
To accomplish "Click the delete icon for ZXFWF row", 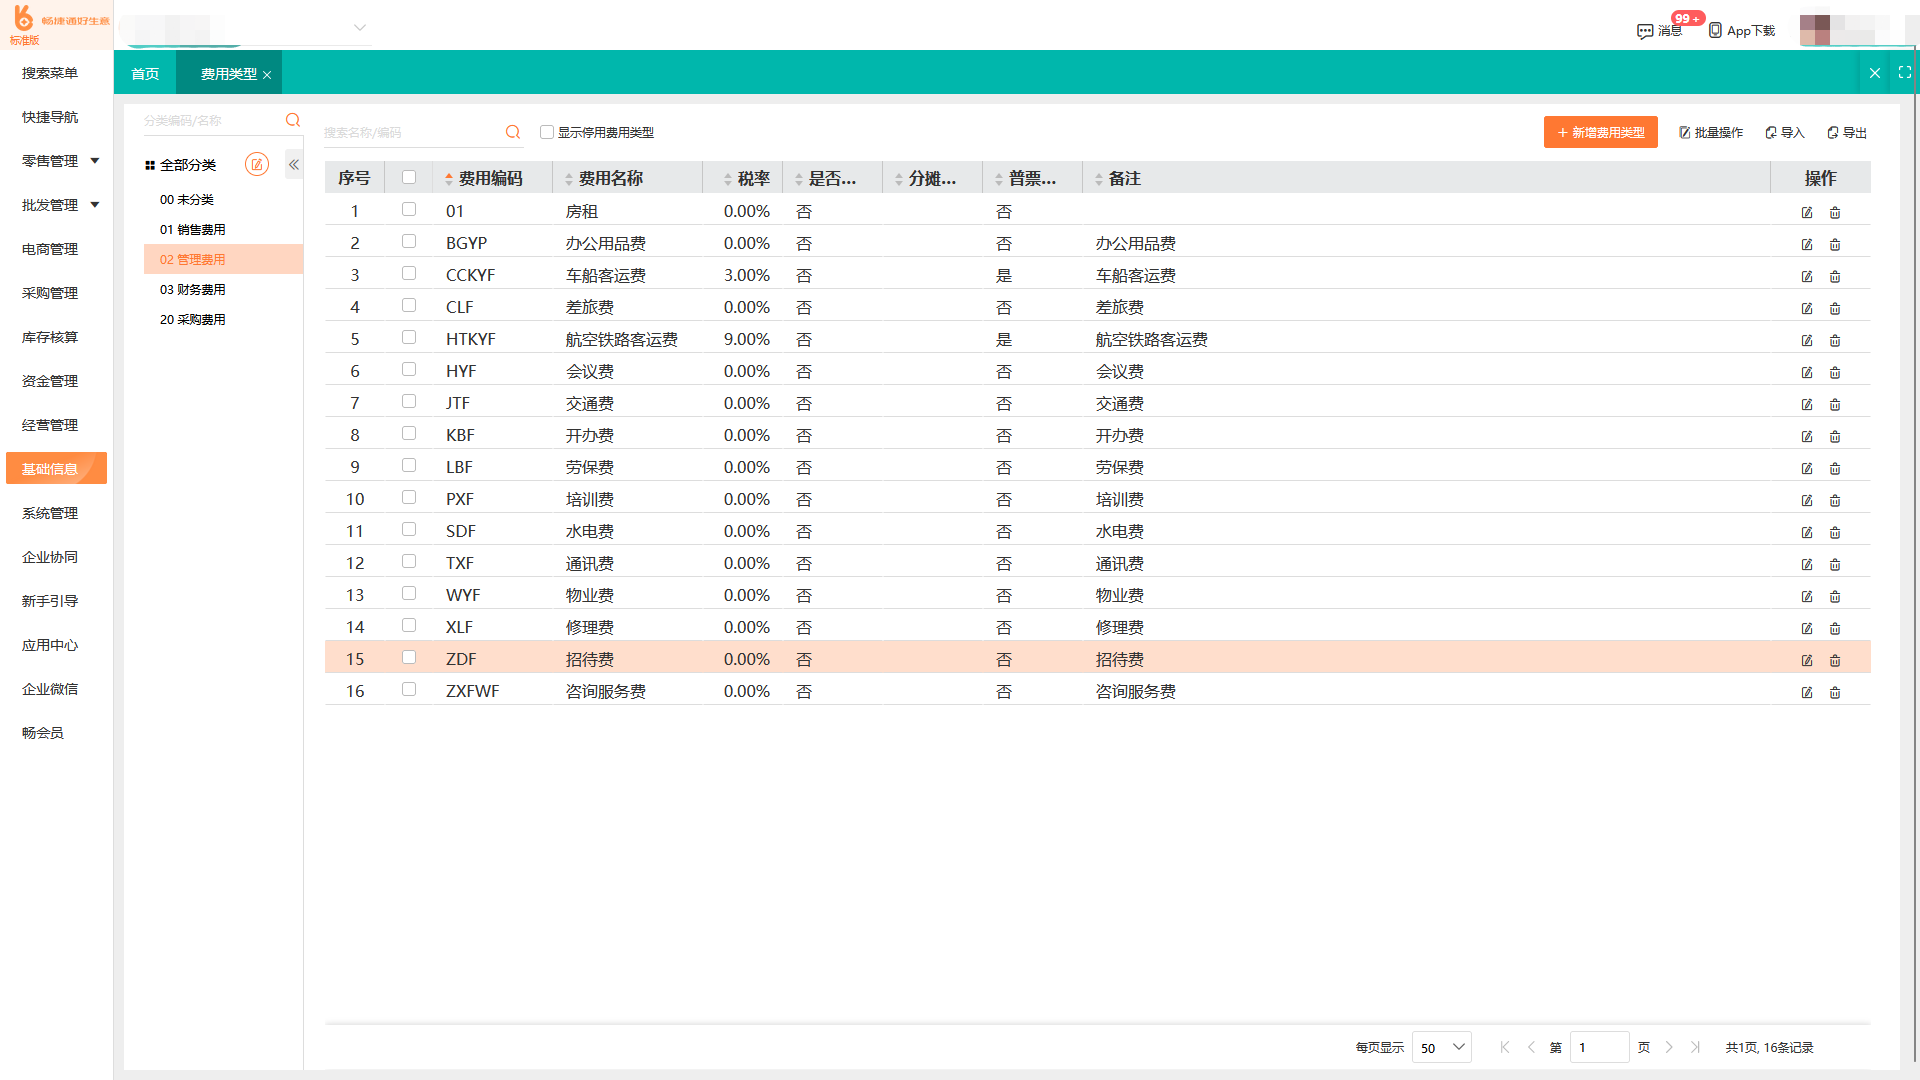I will (x=1834, y=691).
